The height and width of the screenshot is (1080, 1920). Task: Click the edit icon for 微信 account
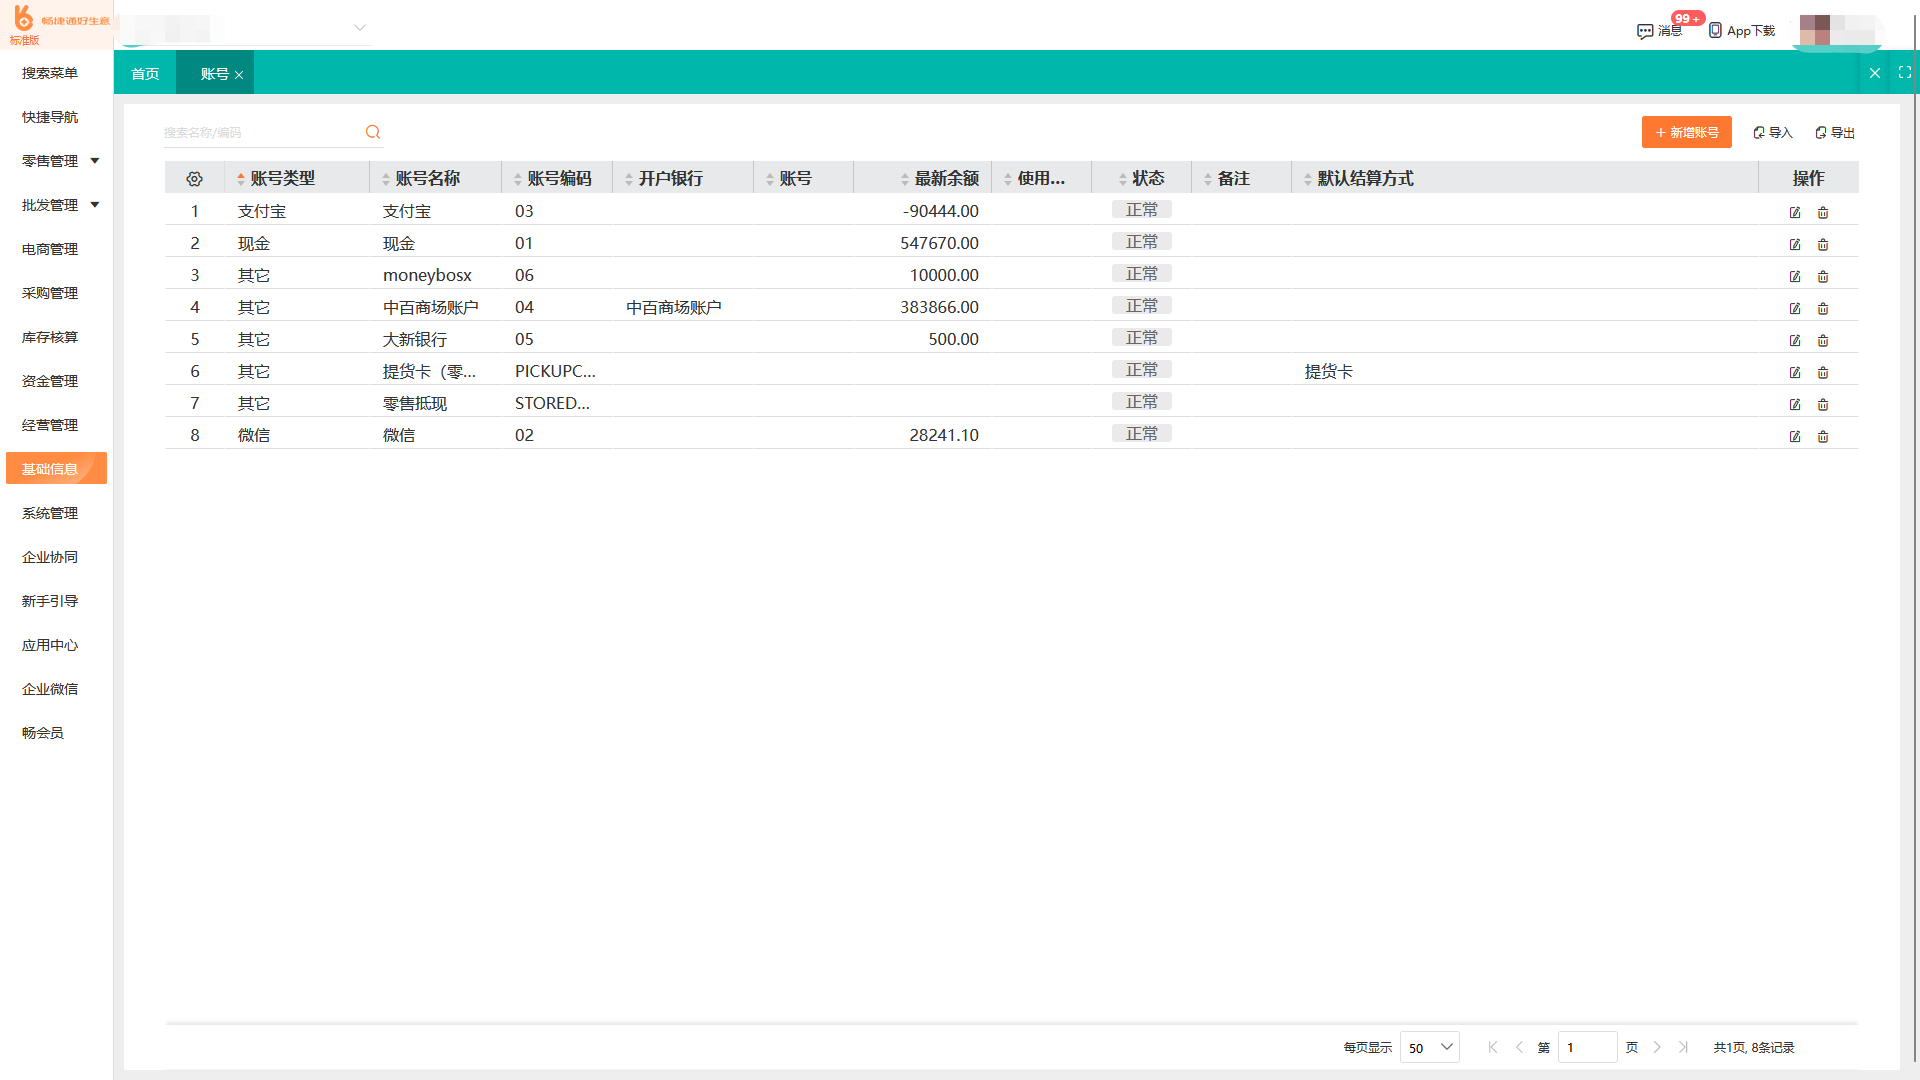(x=1795, y=434)
